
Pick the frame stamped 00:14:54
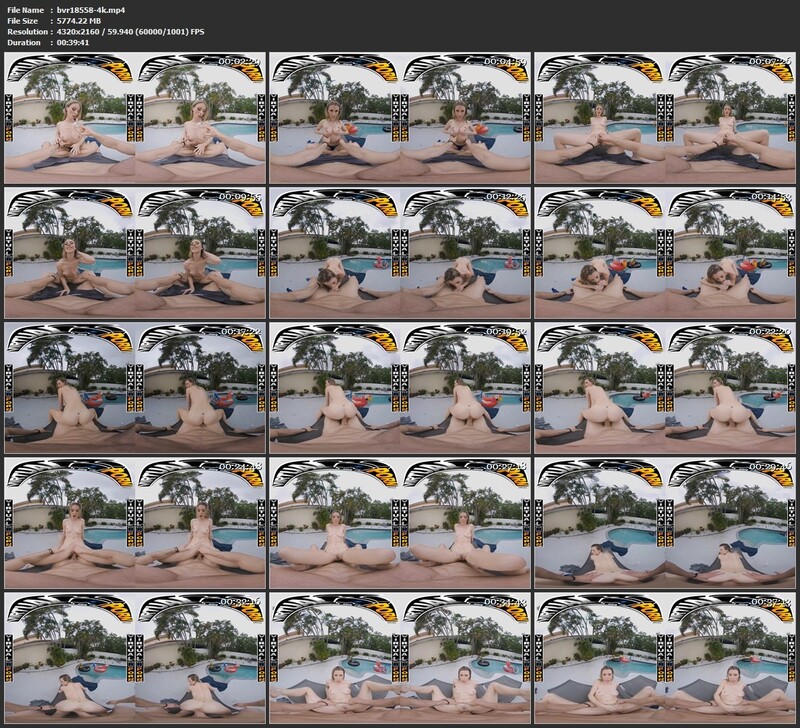(667, 250)
